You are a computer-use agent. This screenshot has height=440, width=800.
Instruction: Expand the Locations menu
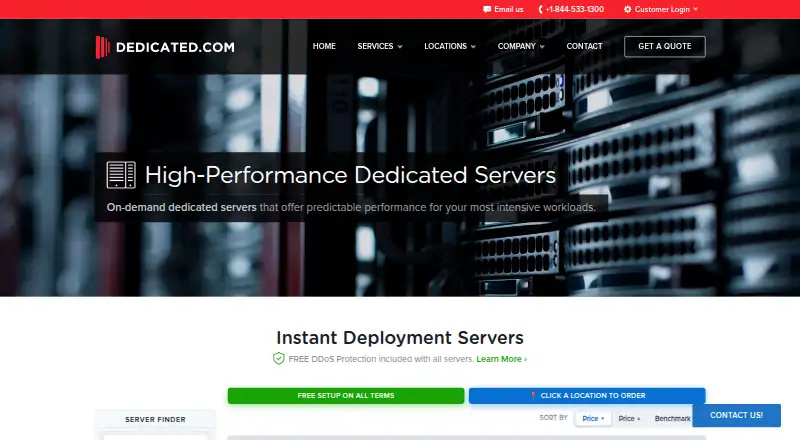pyautogui.click(x=449, y=46)
